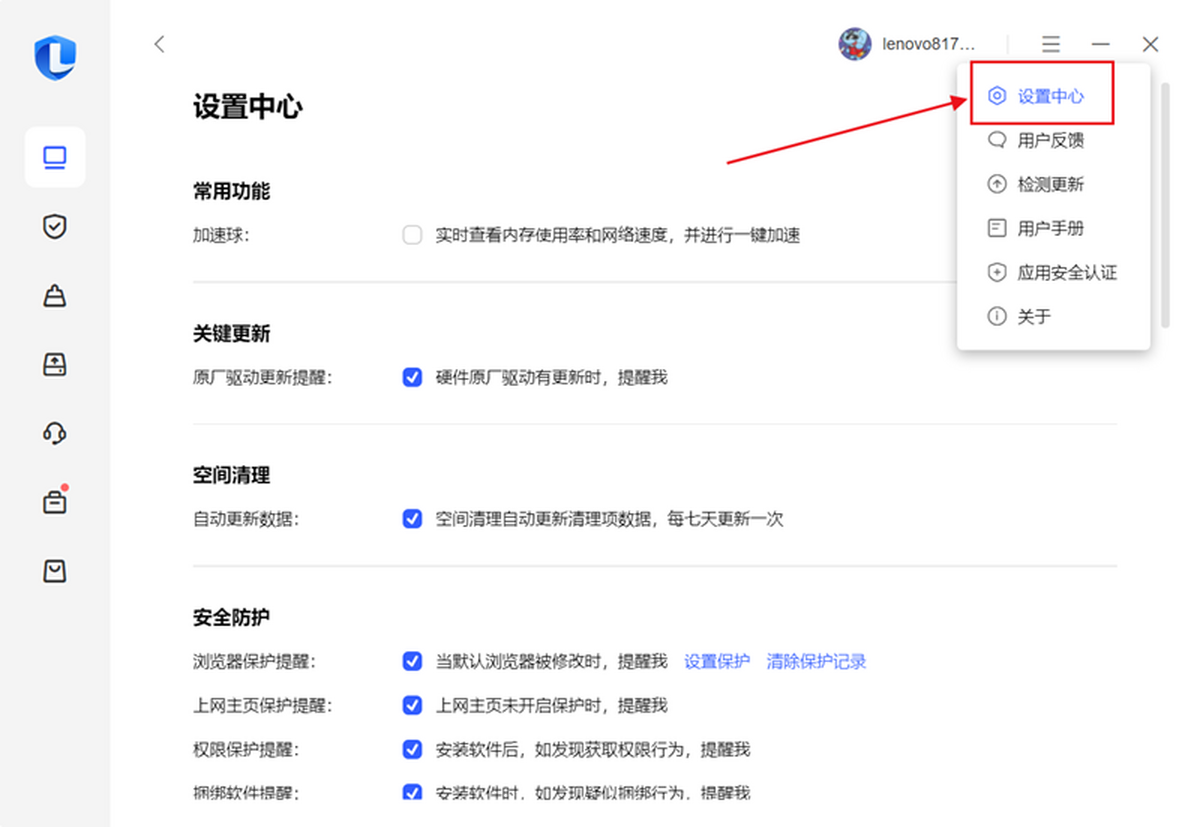Click the back chevron next to 设置中心 title
Viewport: 1200px width, 827px height.
coord(159,44)
